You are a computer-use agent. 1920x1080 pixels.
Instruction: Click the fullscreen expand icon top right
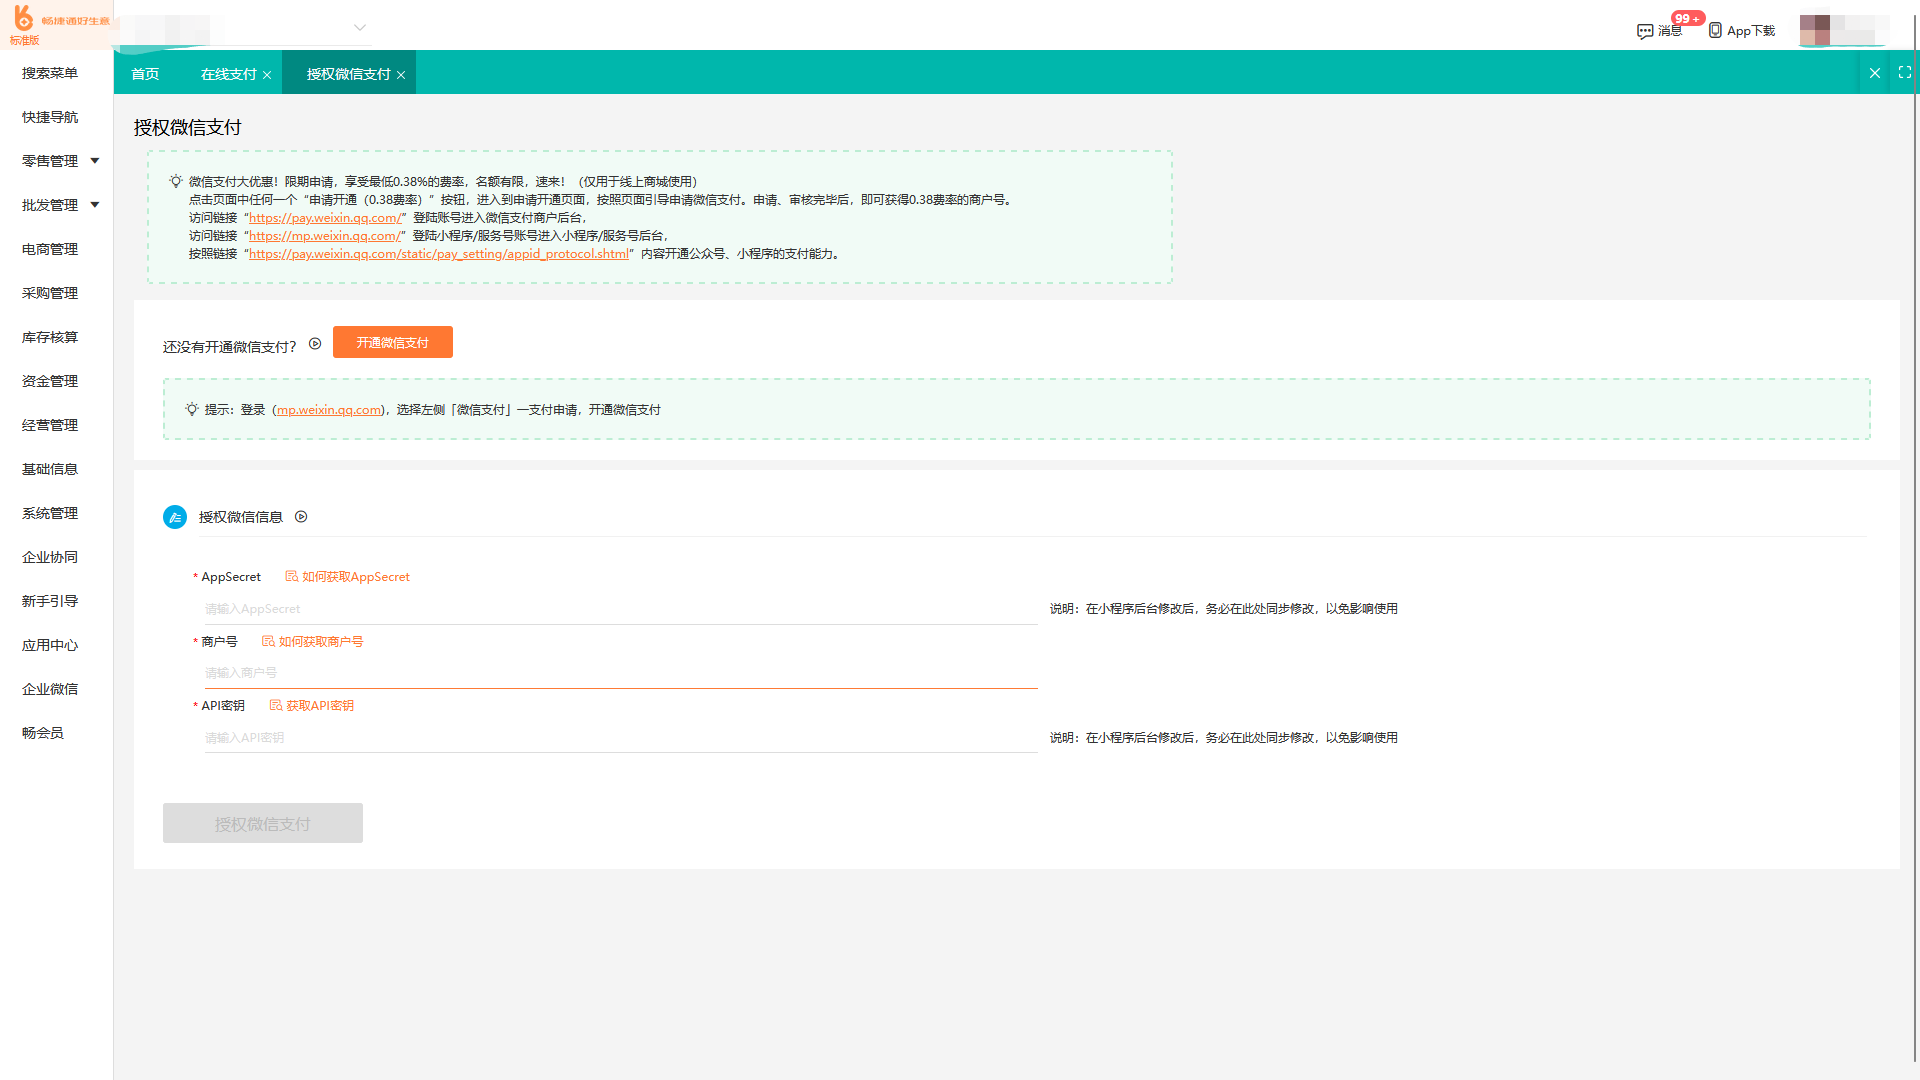(x=1905, y=73)
